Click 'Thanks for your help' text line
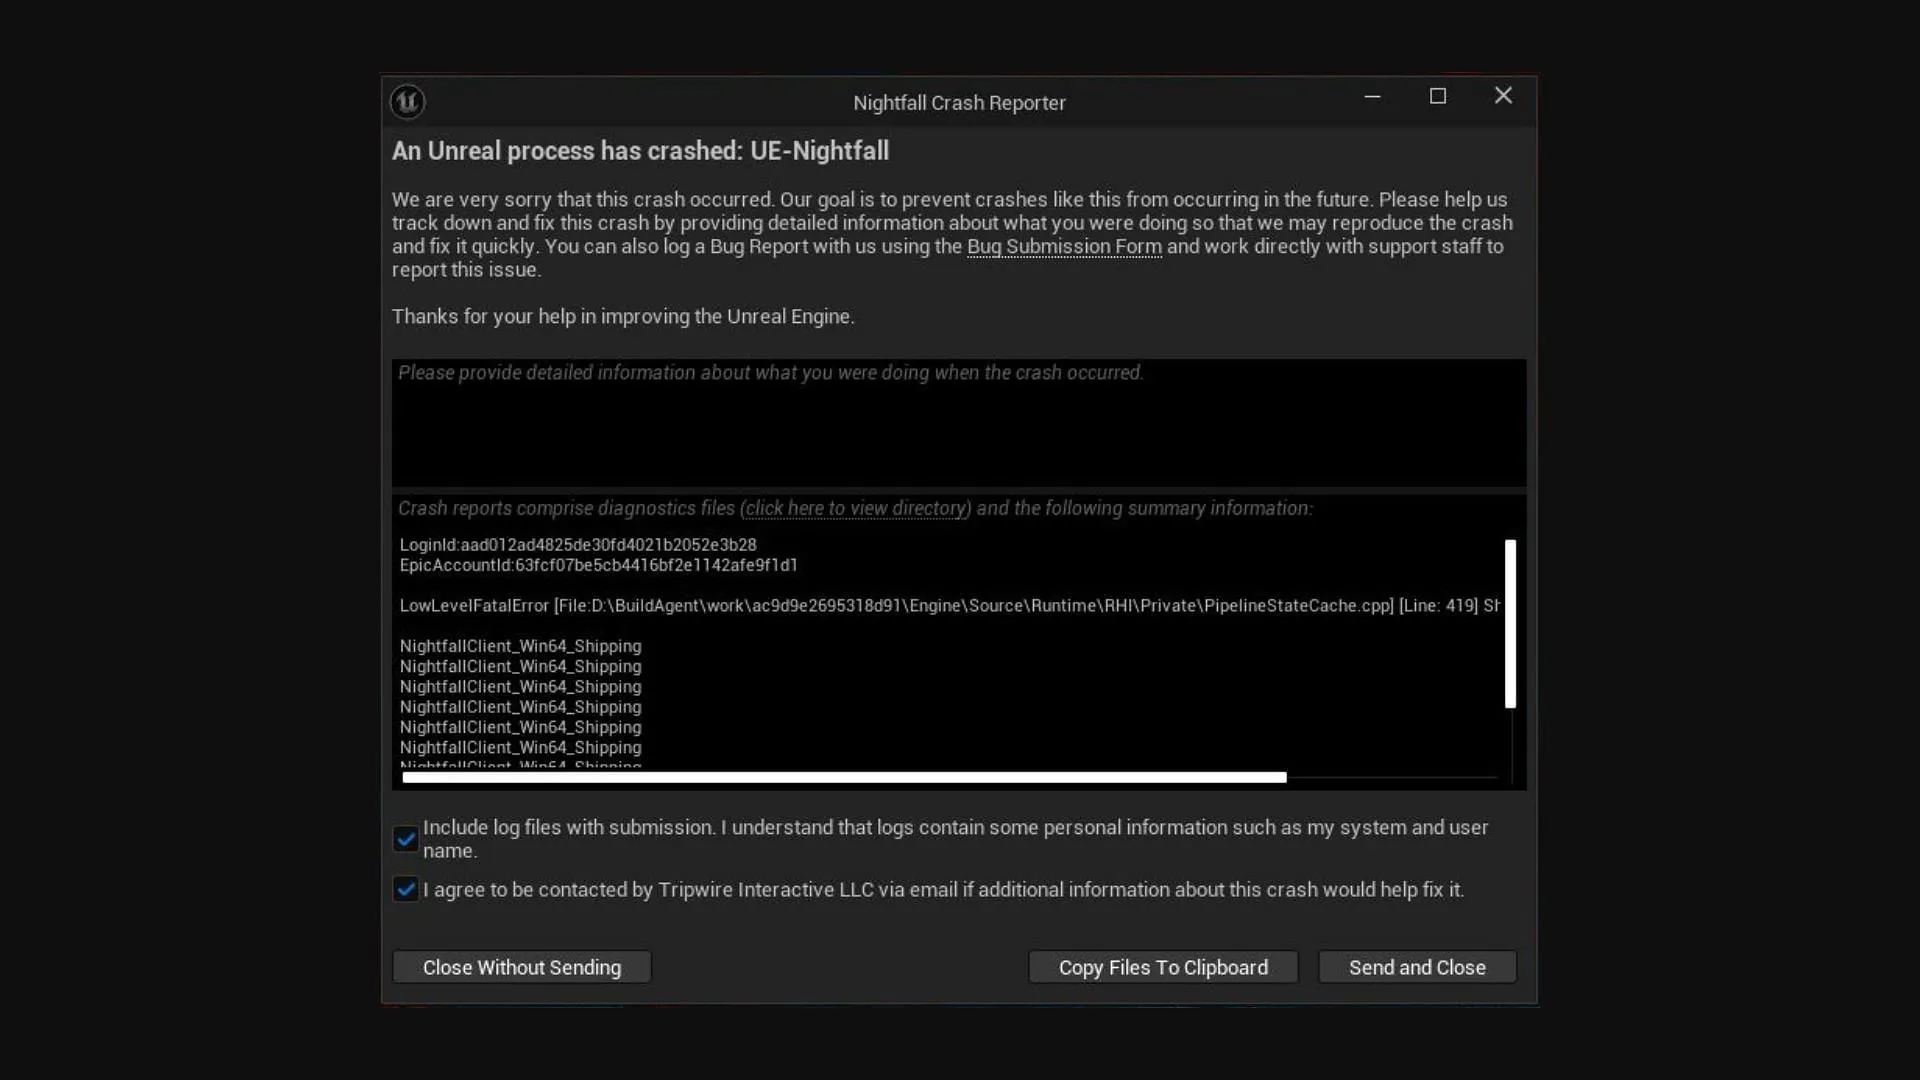Viewport: 1920px width, 1080px height. coord(623,317)
